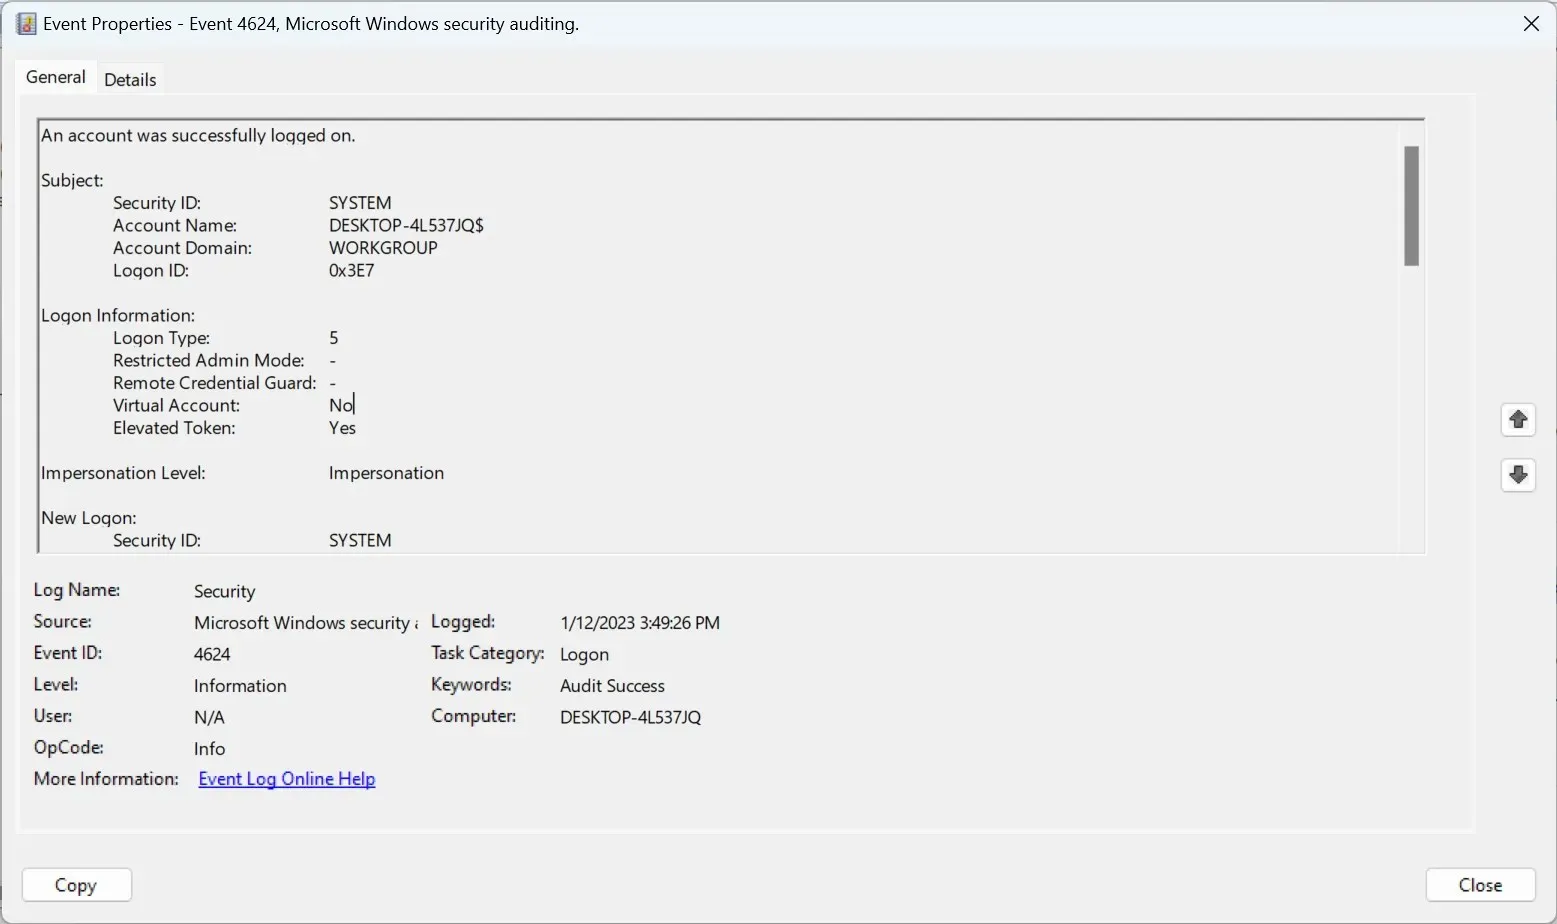Click the Log Name value Security
The image size is (1557, 924).
(x=224, y=592)
